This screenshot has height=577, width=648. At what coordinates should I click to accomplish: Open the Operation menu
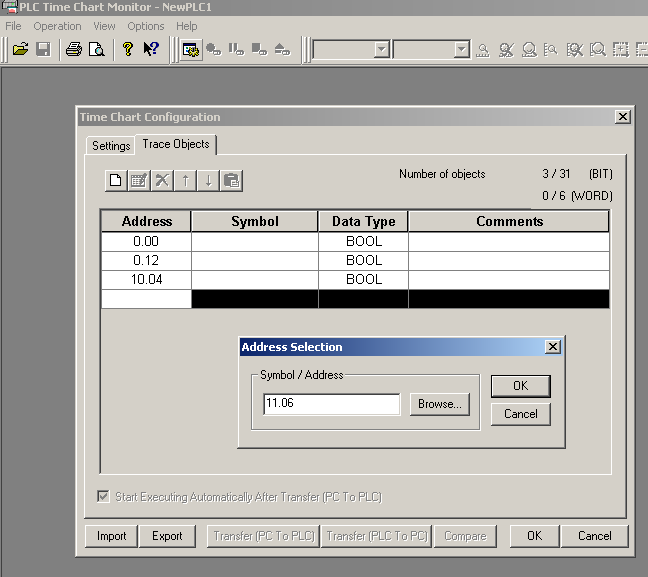tap(58, 26)
